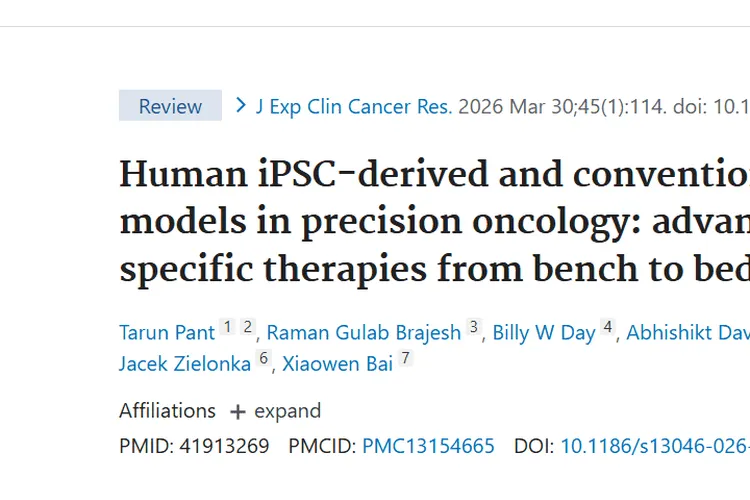Open the PMC13154665 full-text link

click(428, 446)
